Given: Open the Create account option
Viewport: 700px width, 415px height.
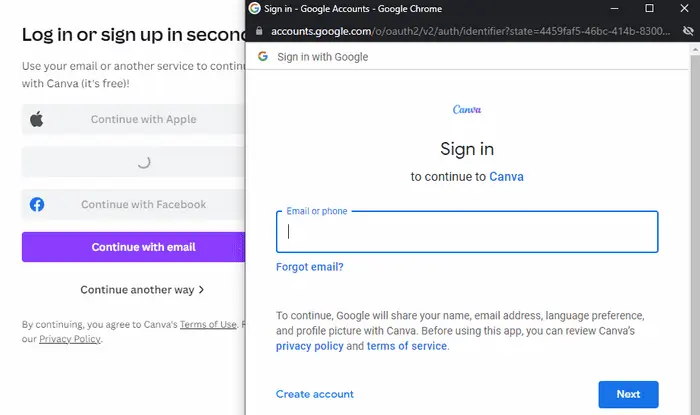Looking at the screenshot, I should pyautogui.click(x=314, y=394).
